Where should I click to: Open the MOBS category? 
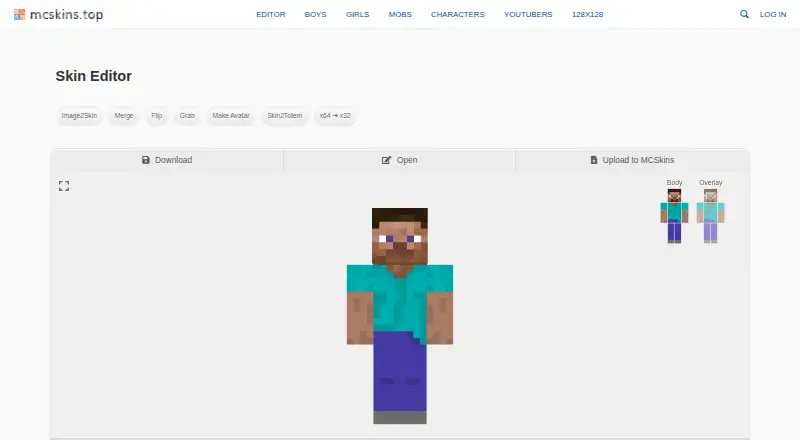(x=400, y=14)
